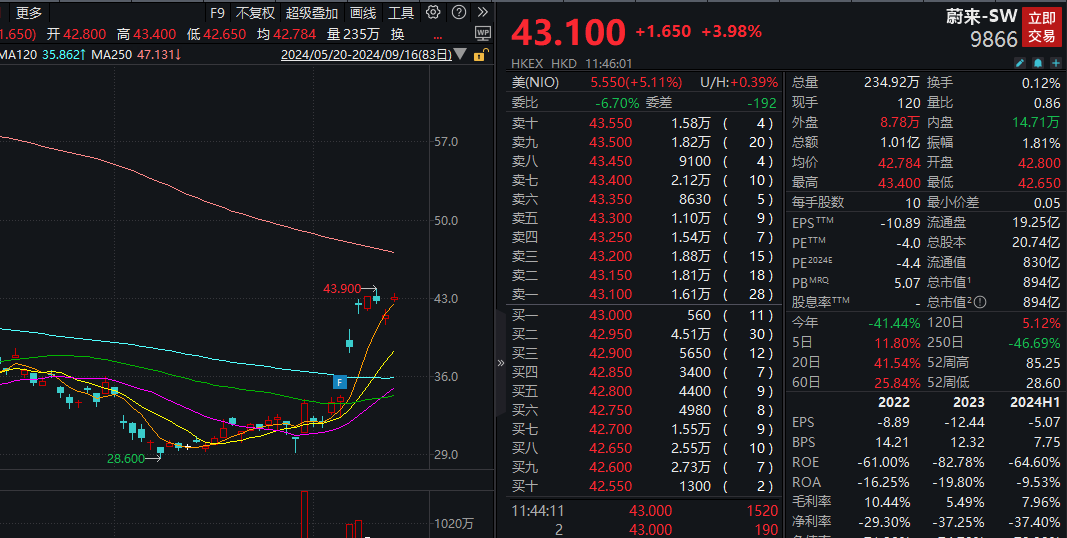Click the double-arrow expand toolbar icon

click(x=482, y=13)
